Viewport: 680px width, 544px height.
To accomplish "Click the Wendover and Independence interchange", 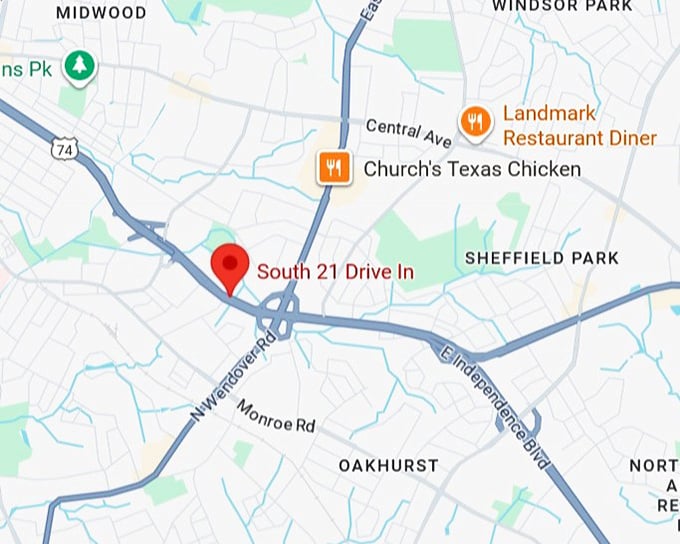I will (278, 316).
